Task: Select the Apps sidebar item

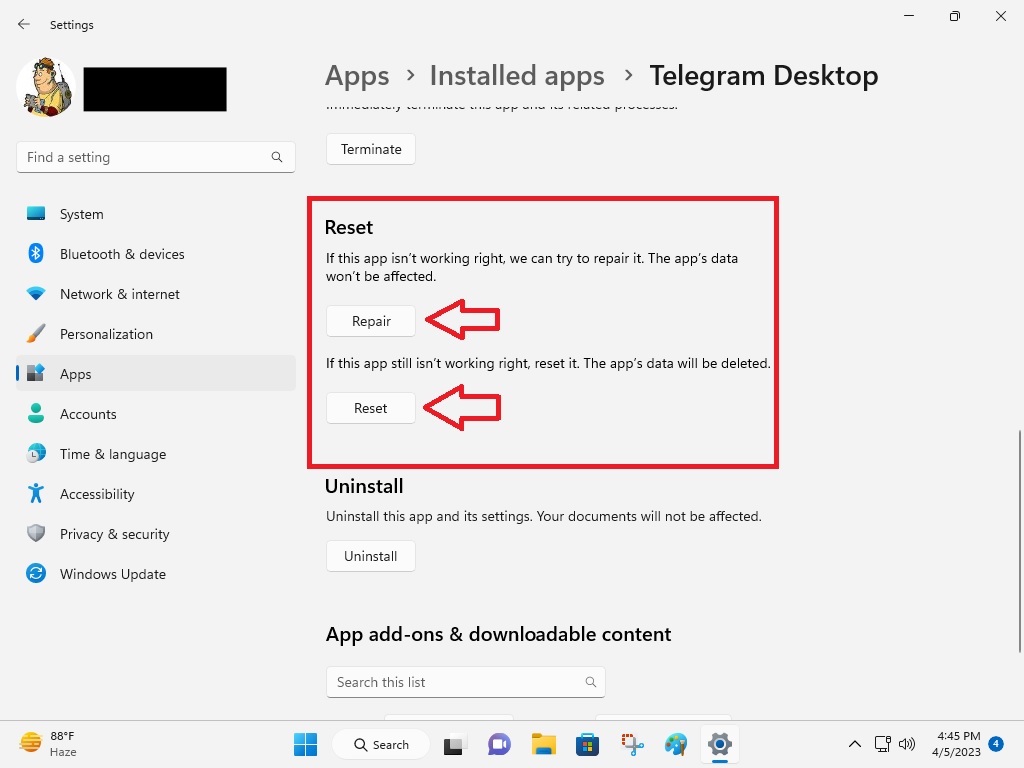Action: (155, 374)
